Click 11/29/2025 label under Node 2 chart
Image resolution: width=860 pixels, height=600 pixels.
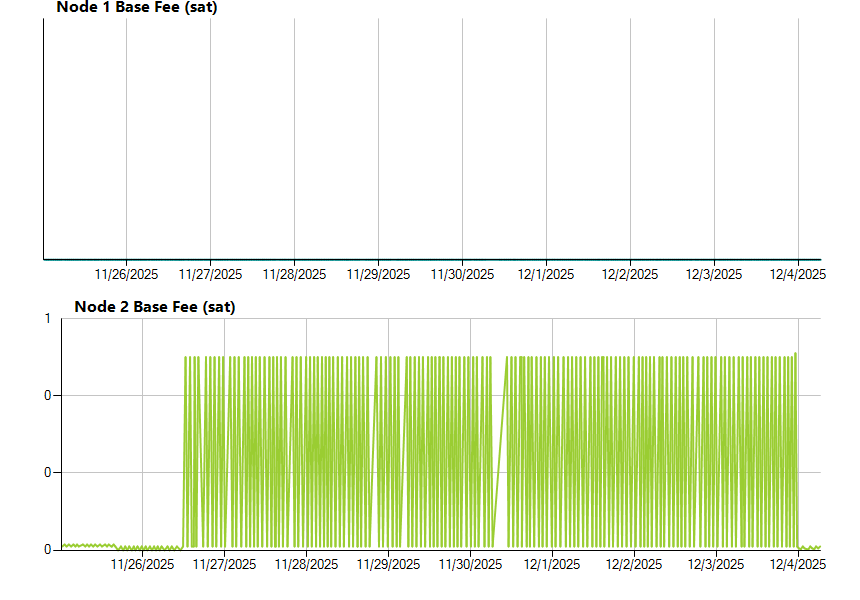(388, 564)
